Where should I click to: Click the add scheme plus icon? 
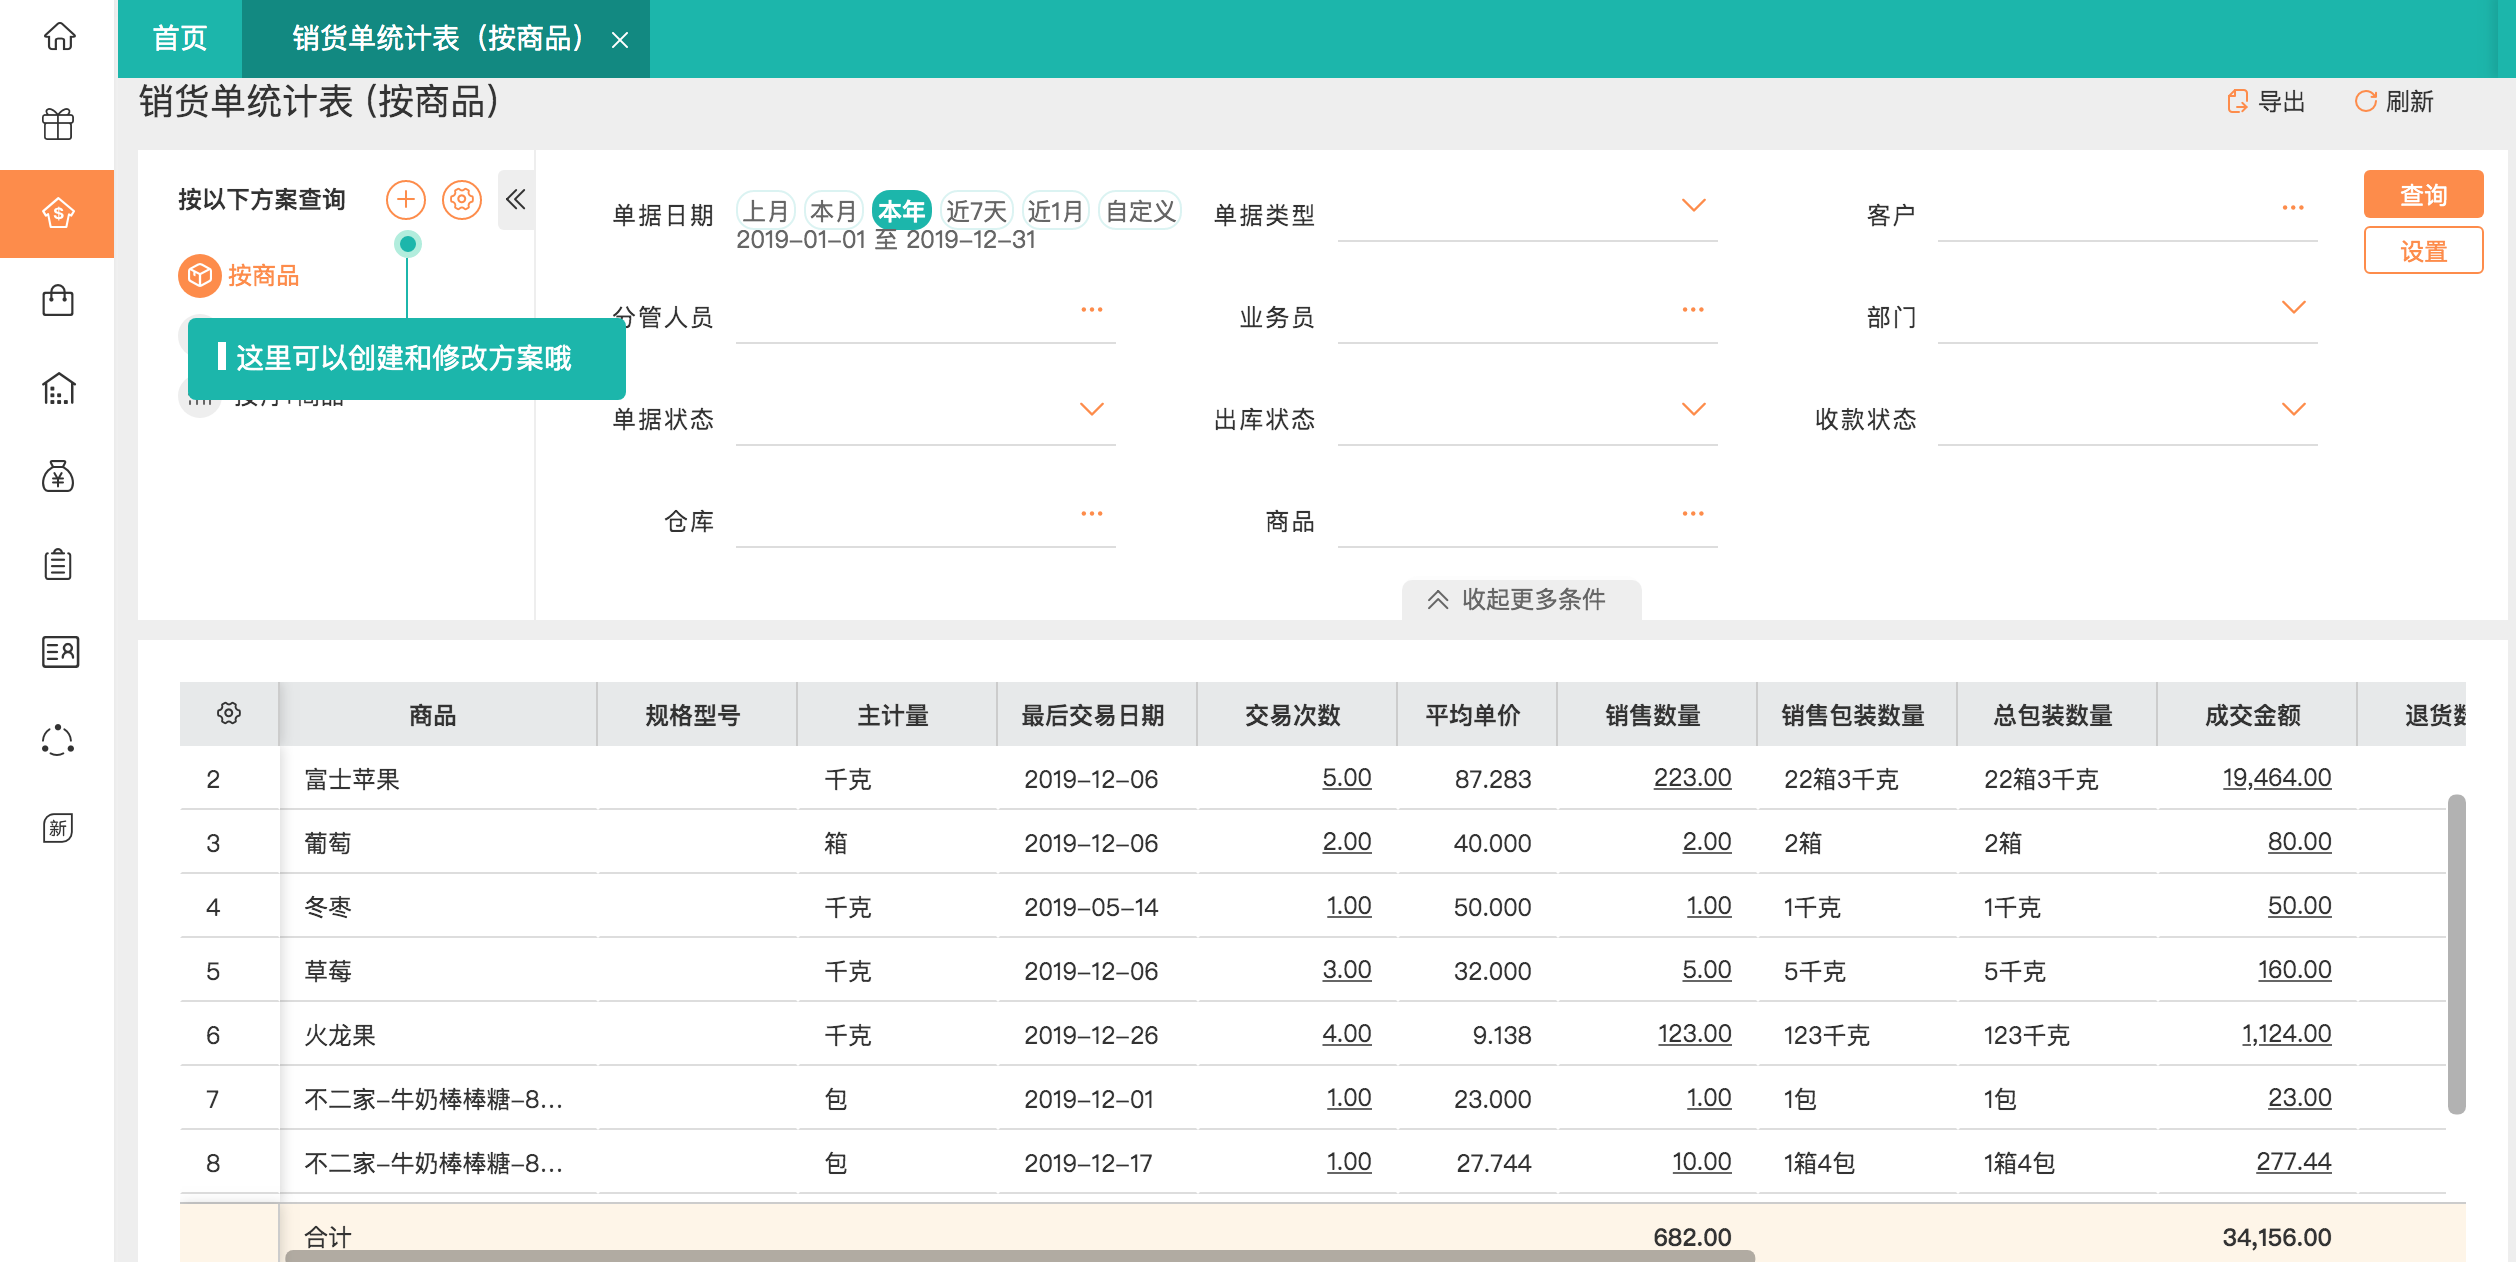(x=405, y=195)
